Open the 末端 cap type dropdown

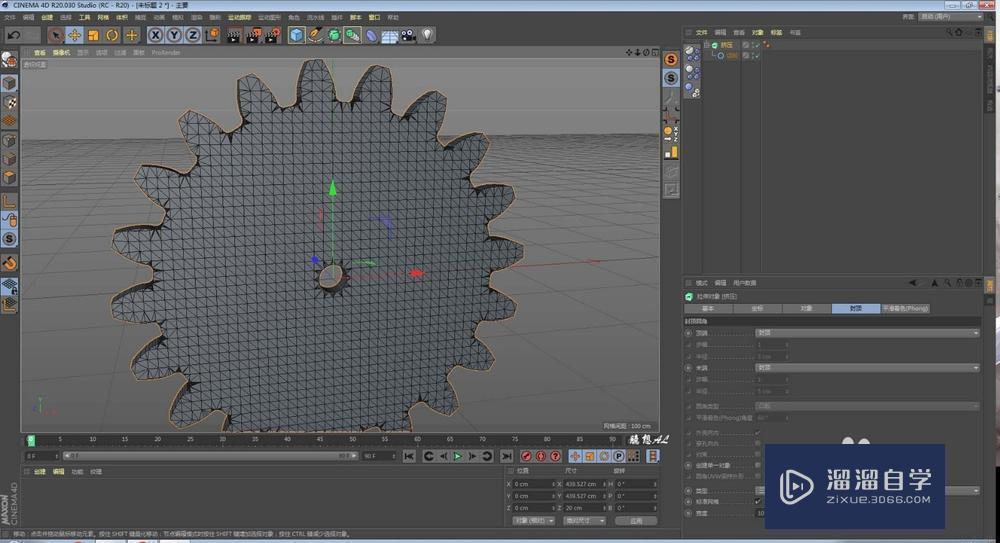866,368
